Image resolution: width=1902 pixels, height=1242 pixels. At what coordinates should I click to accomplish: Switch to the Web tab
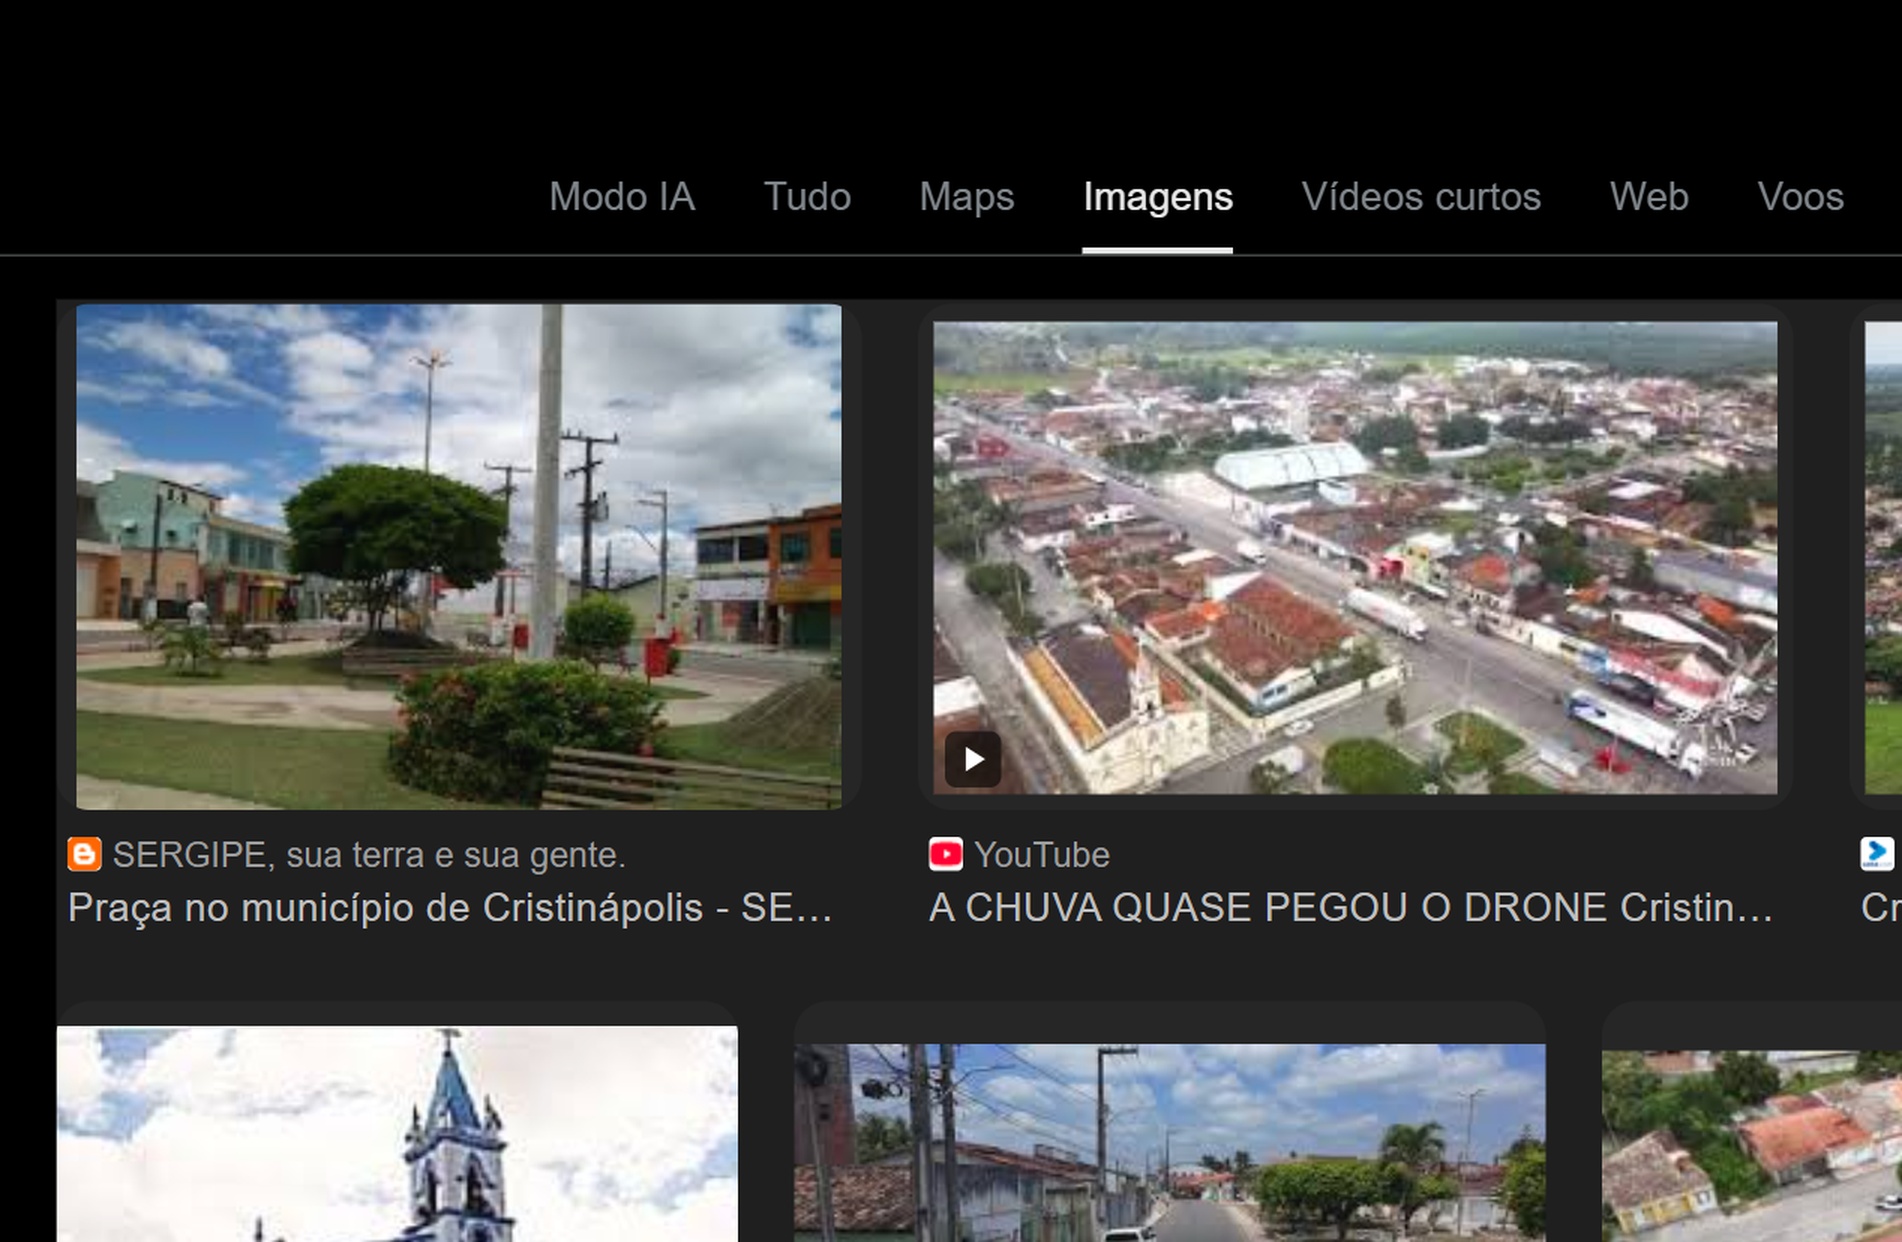1648,197
